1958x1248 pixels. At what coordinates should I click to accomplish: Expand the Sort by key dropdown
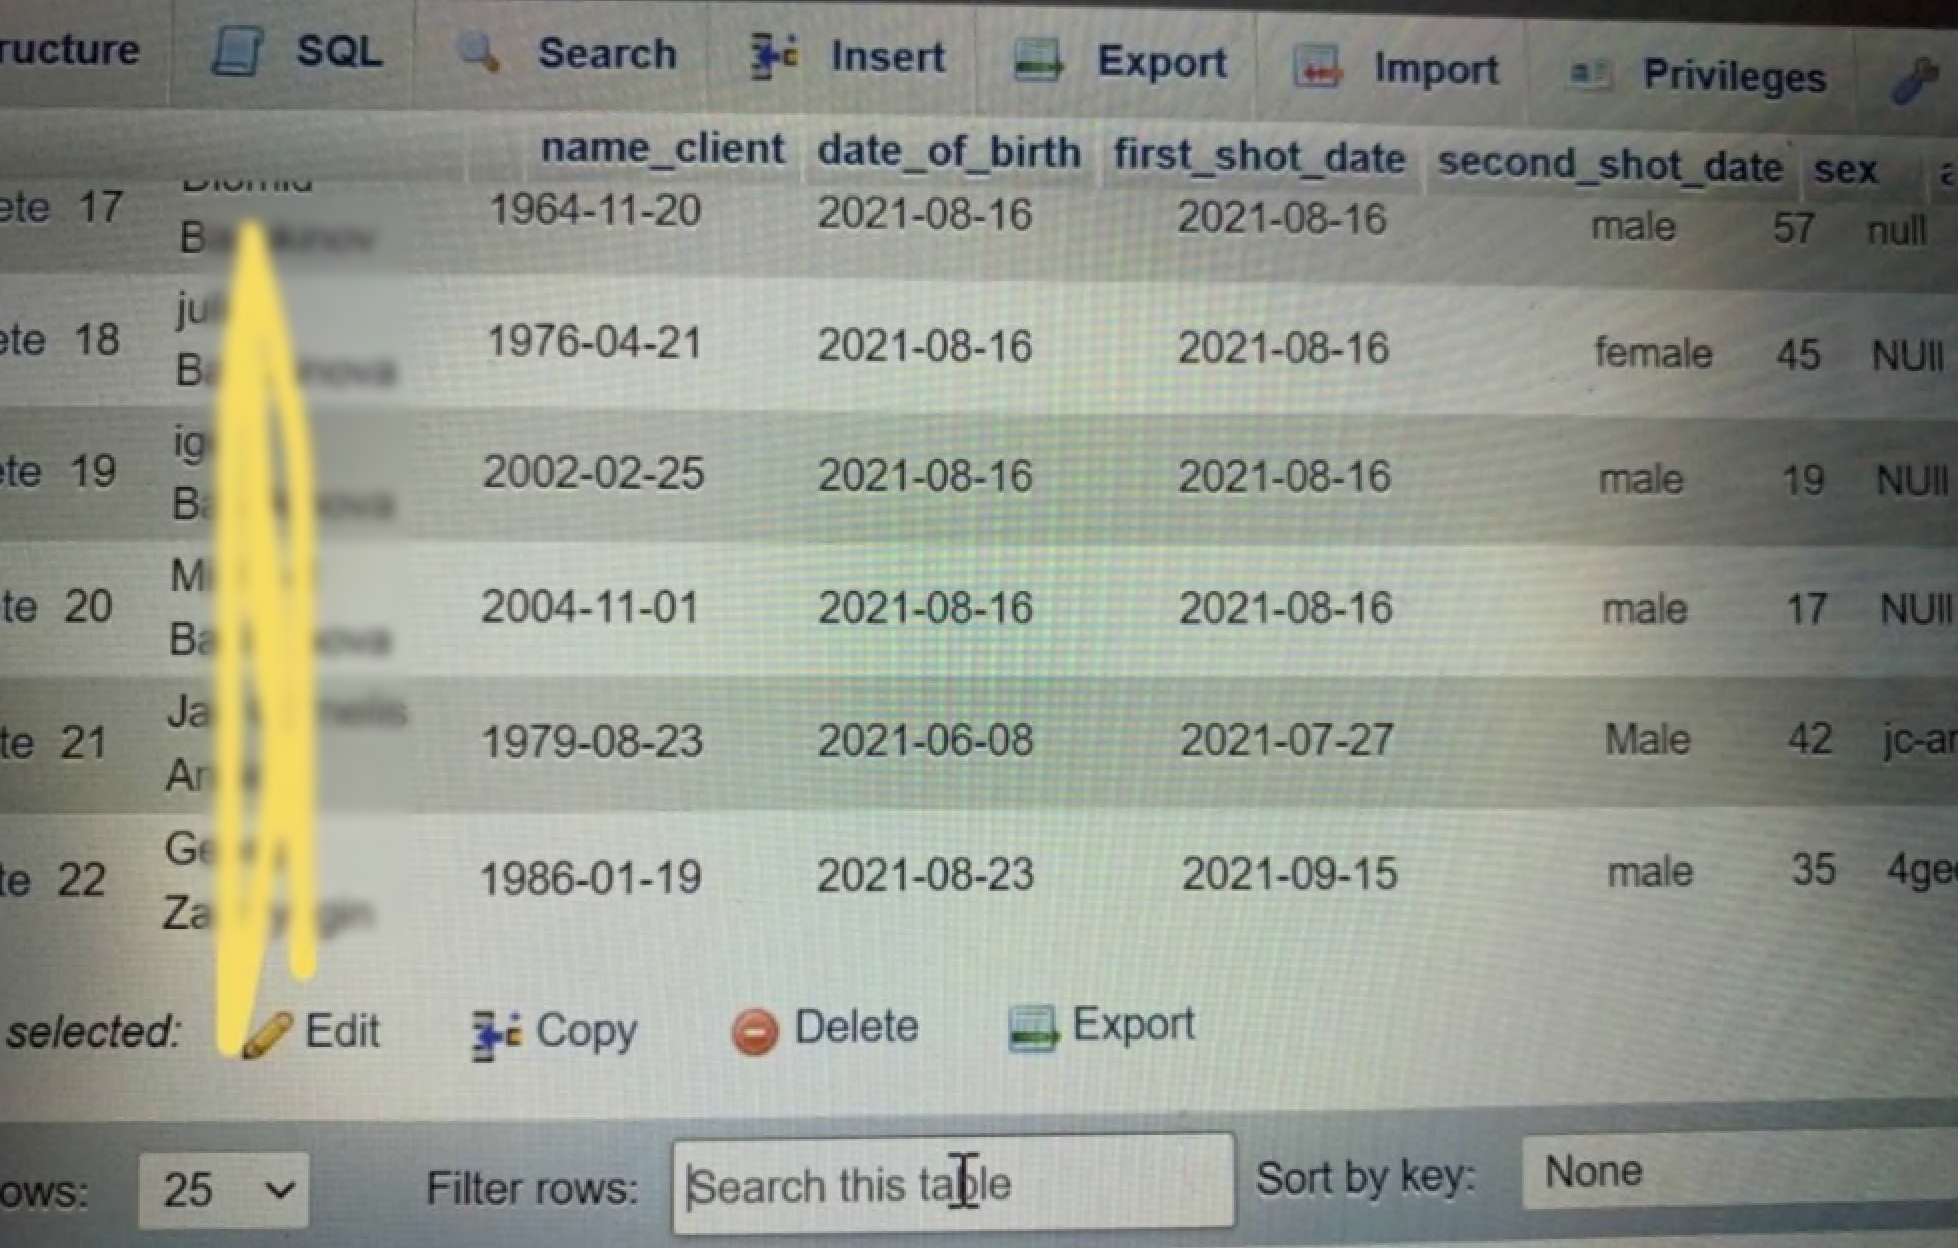(x=1739, y=1172)
